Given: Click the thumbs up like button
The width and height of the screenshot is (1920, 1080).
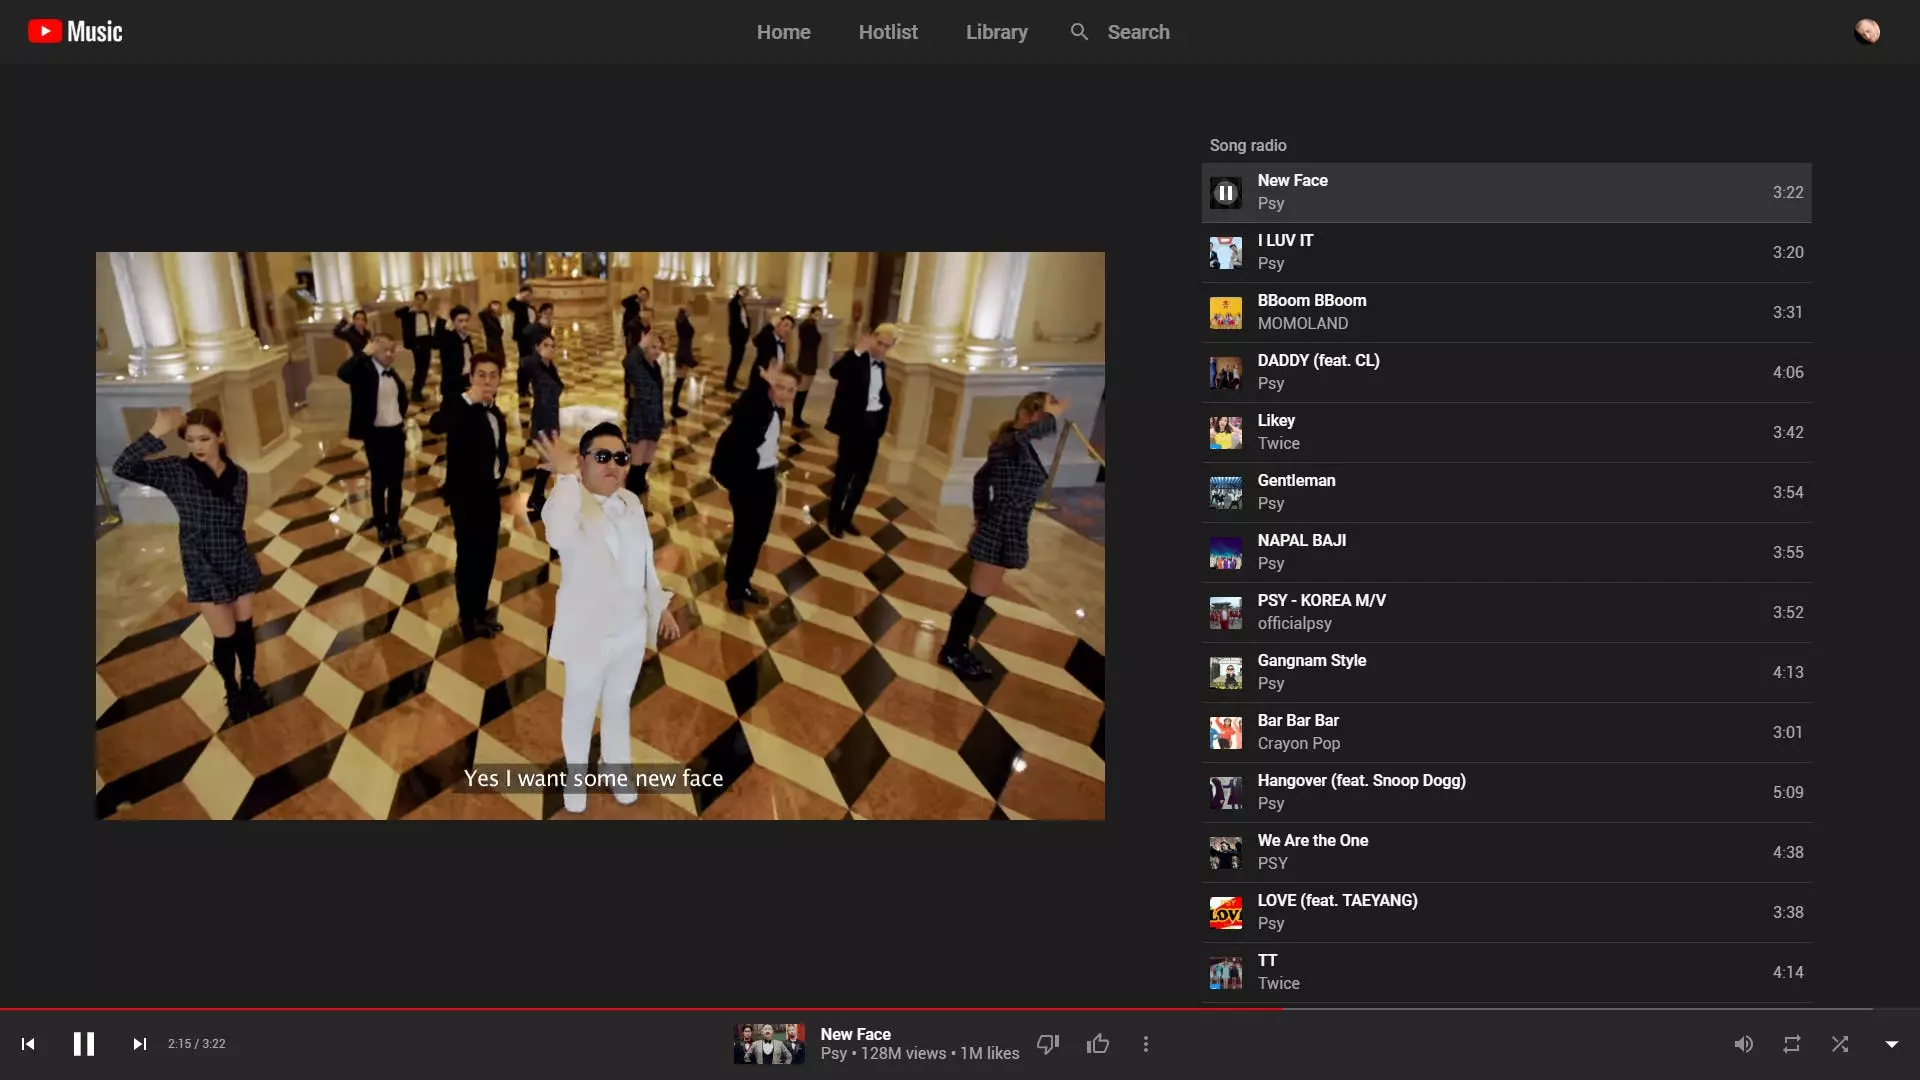Looking at the screenshot, I should pos(1097,1043).
